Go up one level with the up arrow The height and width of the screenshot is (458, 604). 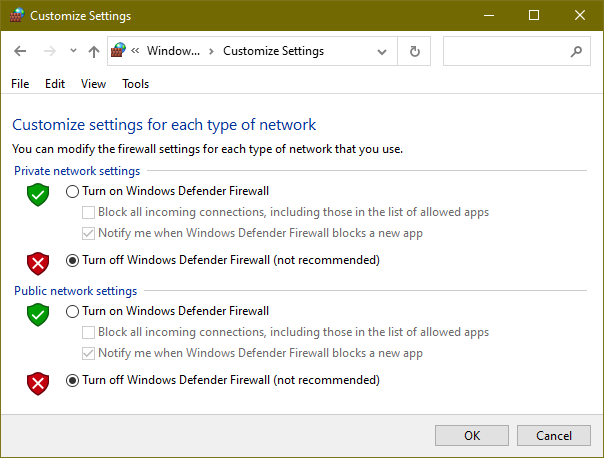[x=94, y=51]
